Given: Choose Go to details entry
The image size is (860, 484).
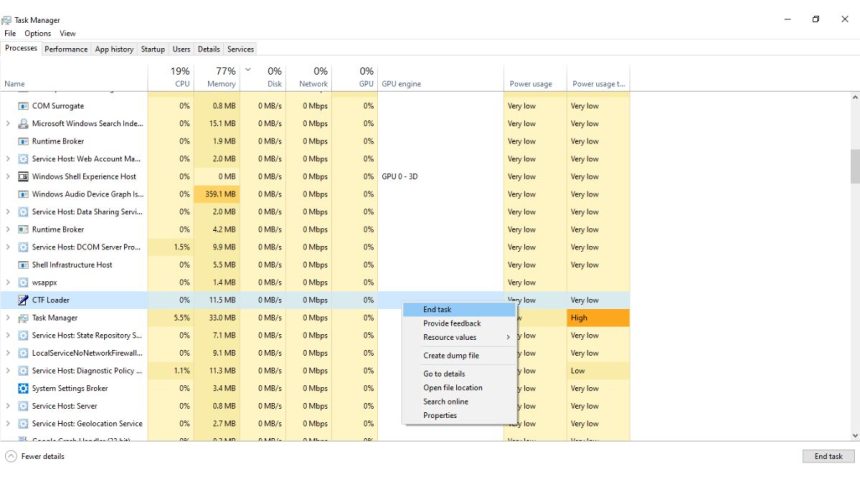Looking at the screenshot, I should point(460,374).
